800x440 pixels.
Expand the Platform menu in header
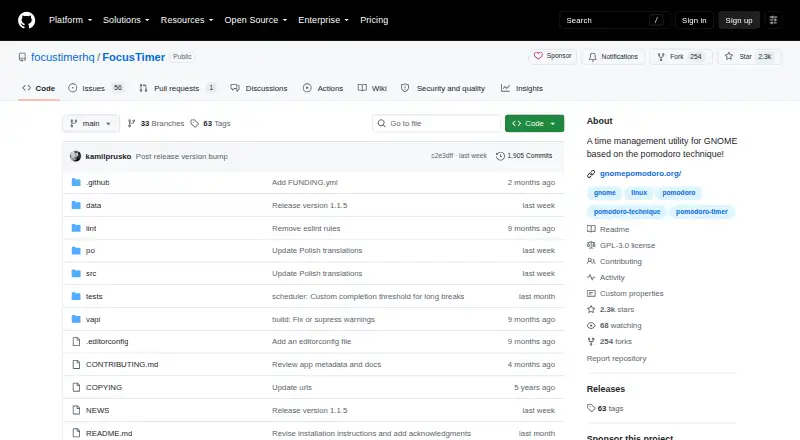(x=70, y=20)
